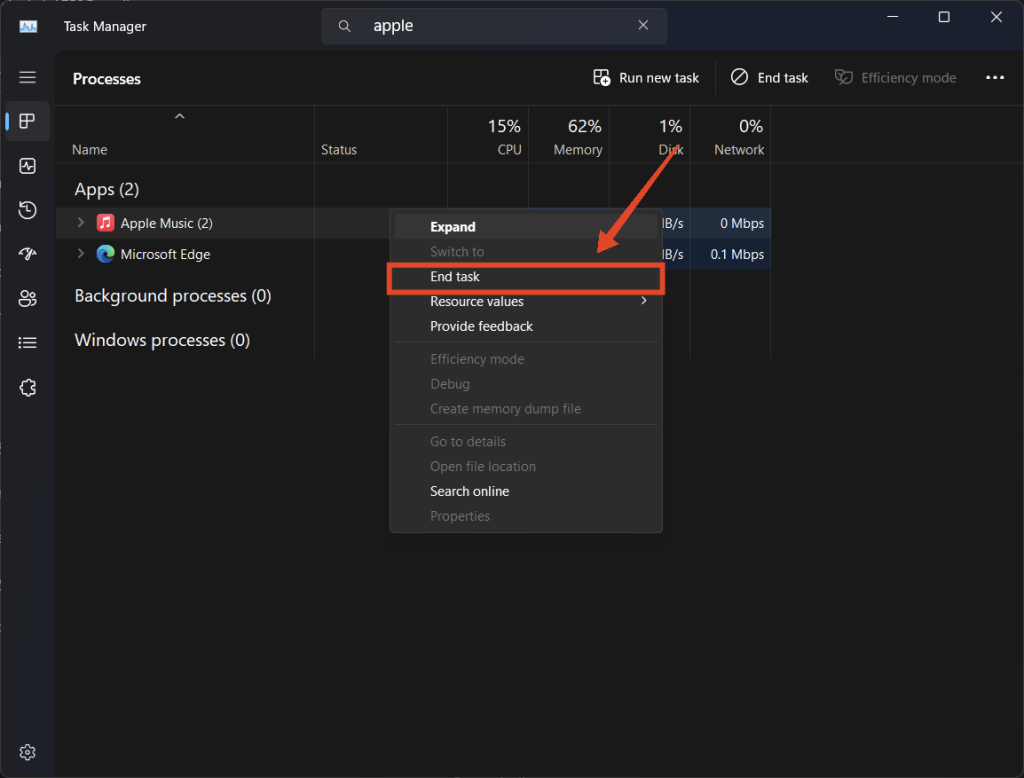The width and height of the screenshot is (1024, 778).
Task: Open the Users page icon
Action: click(x=27, y=298)
